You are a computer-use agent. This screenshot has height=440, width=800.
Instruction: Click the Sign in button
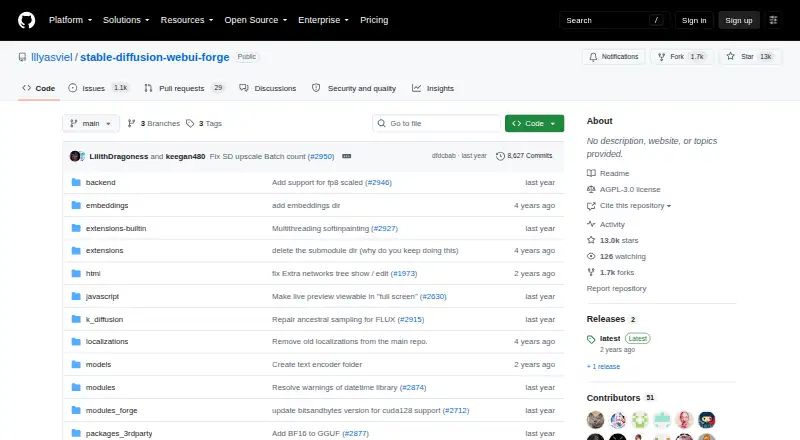click(694, 20)
